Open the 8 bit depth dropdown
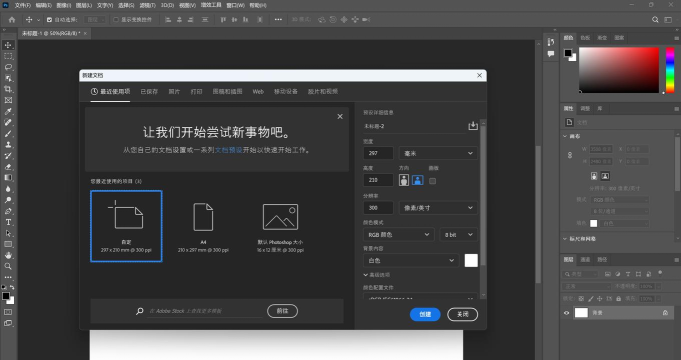Viewport: 681px width, 360px height. (458, 234)
